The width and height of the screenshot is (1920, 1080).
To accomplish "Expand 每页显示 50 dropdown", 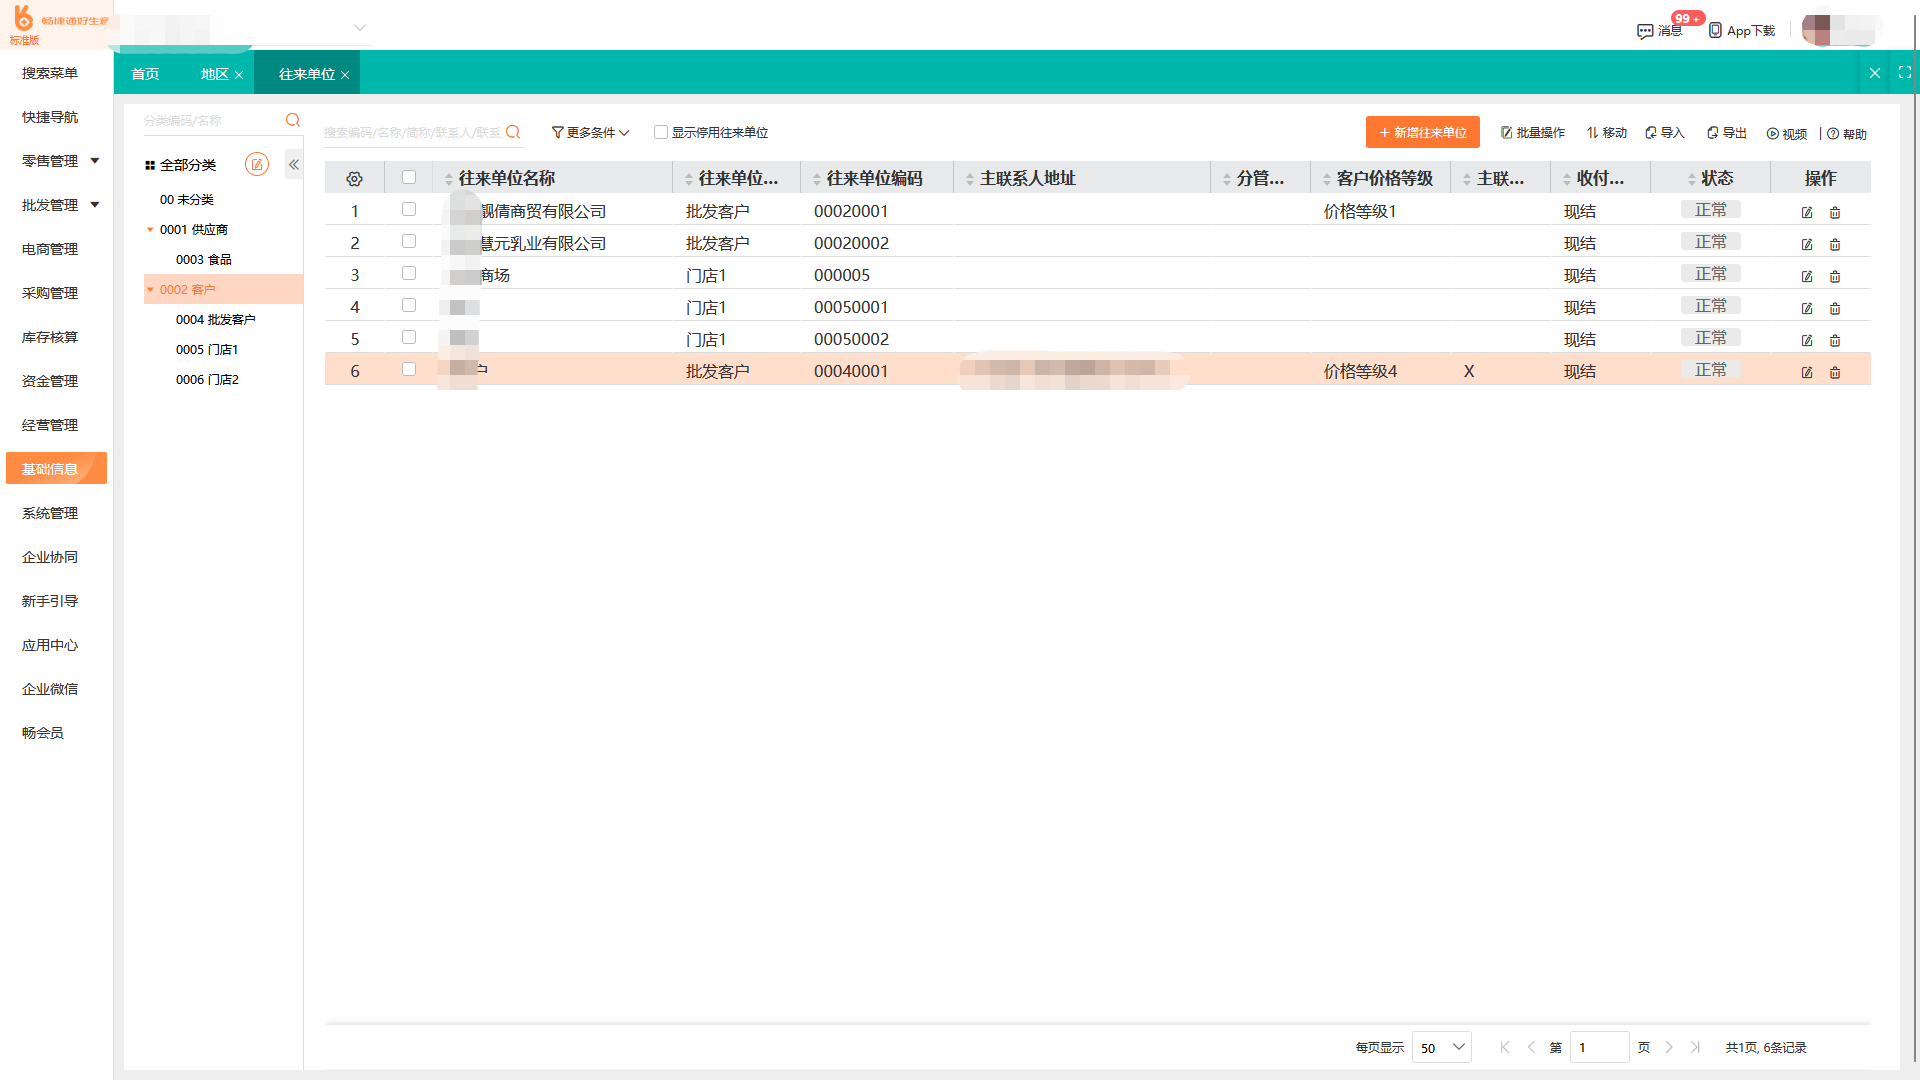I will point(1439,1047).
